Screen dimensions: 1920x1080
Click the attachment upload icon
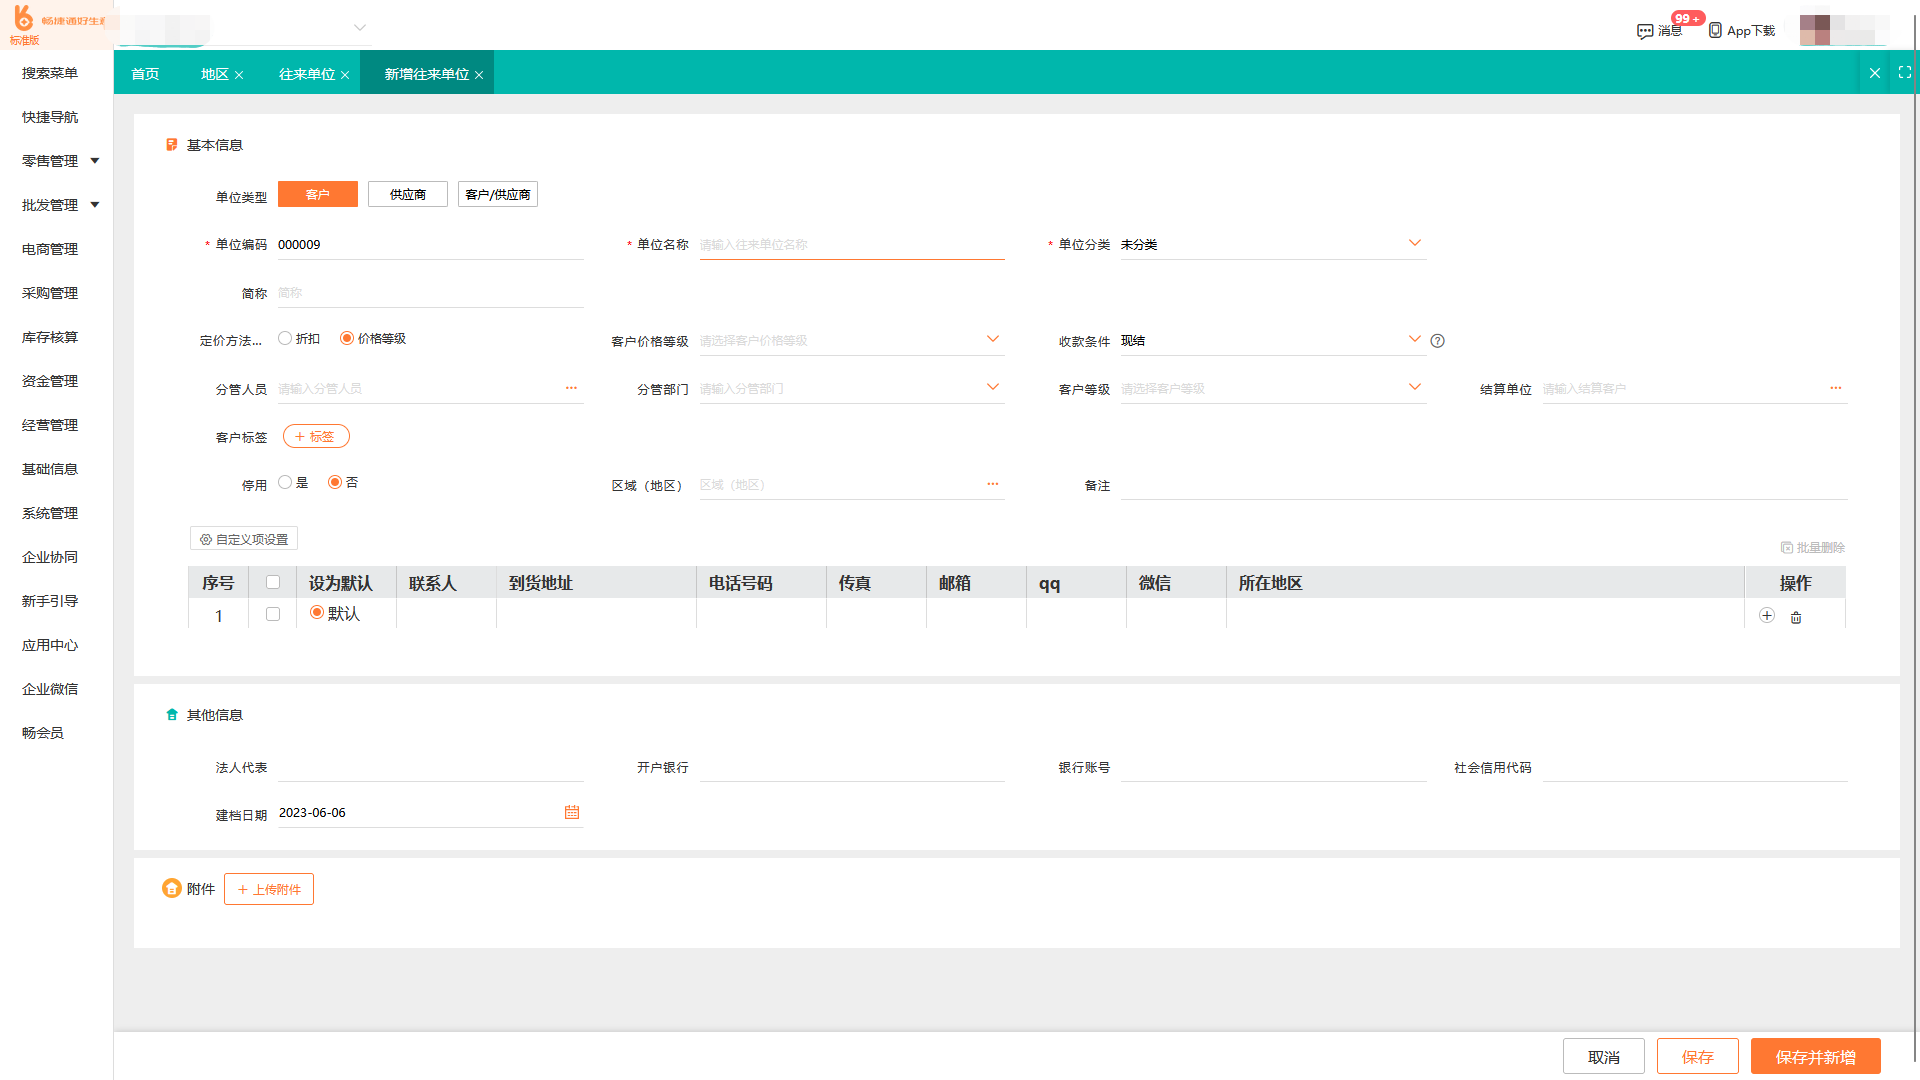269,889
